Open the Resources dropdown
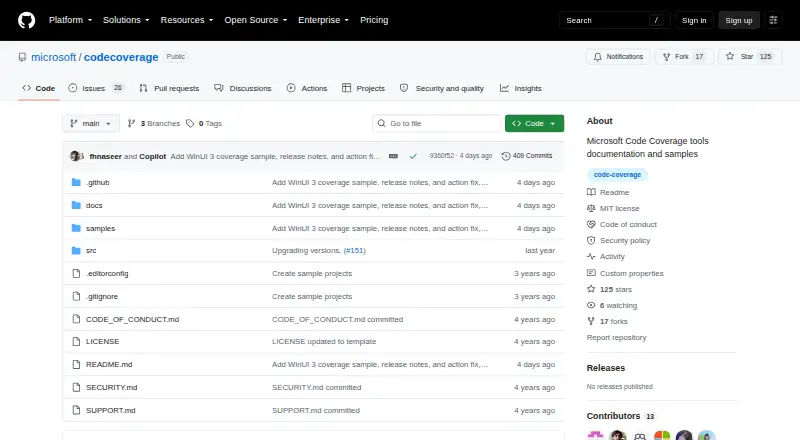 point(187,20)
